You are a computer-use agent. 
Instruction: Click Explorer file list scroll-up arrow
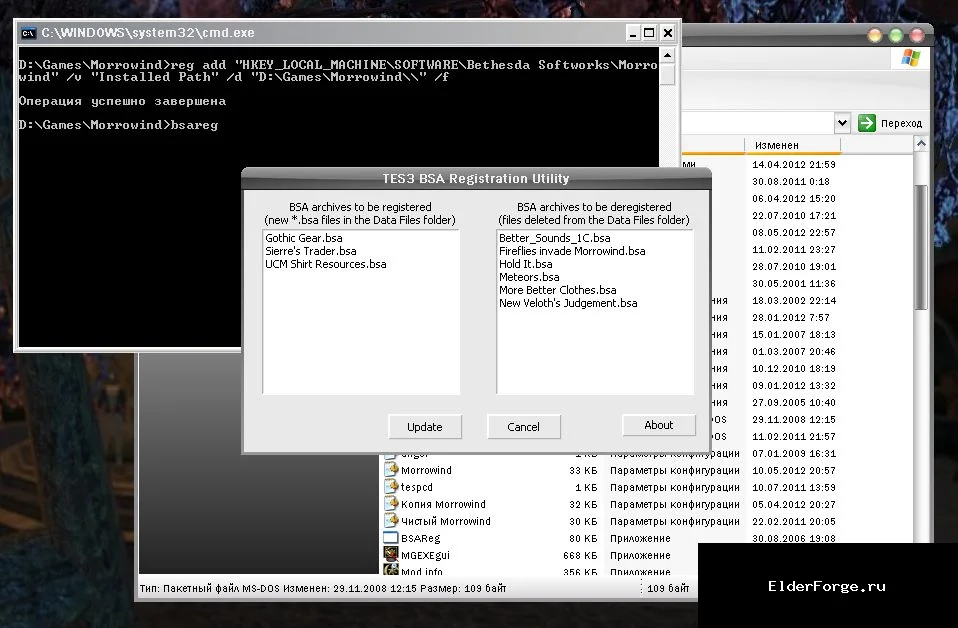coord(923,146)
